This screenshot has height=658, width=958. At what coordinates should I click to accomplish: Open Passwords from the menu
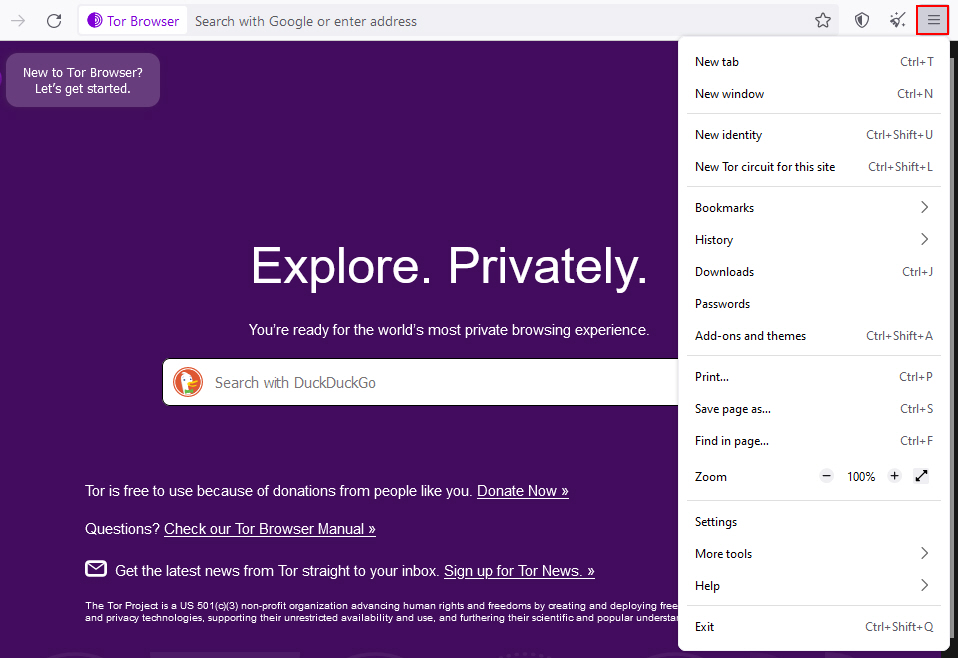pos(814,304)
